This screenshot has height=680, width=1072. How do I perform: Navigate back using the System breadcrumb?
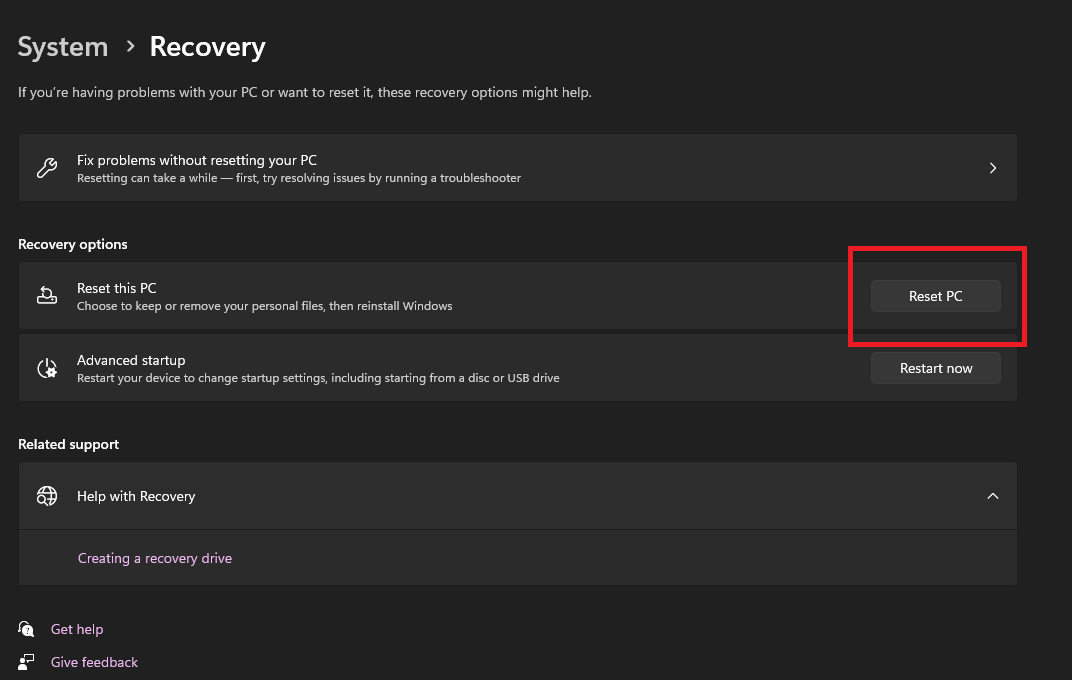(62, 46)
